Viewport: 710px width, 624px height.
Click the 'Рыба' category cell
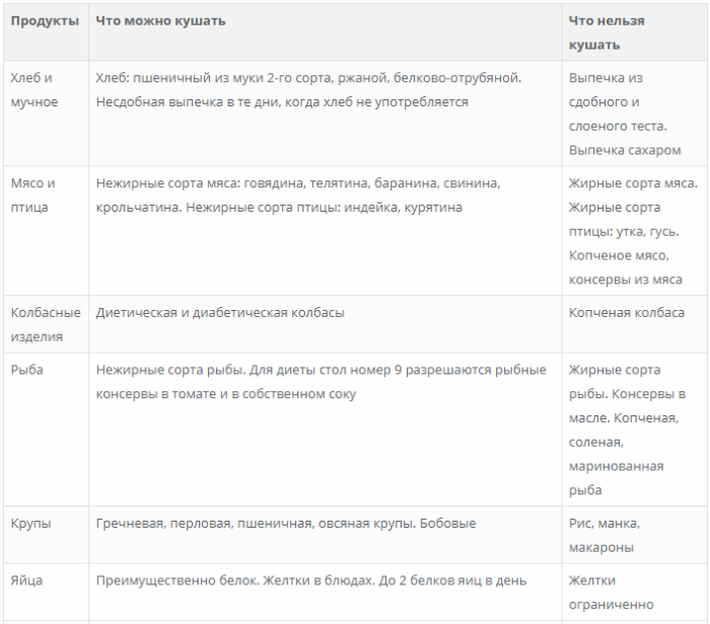(x=27, y=370)
